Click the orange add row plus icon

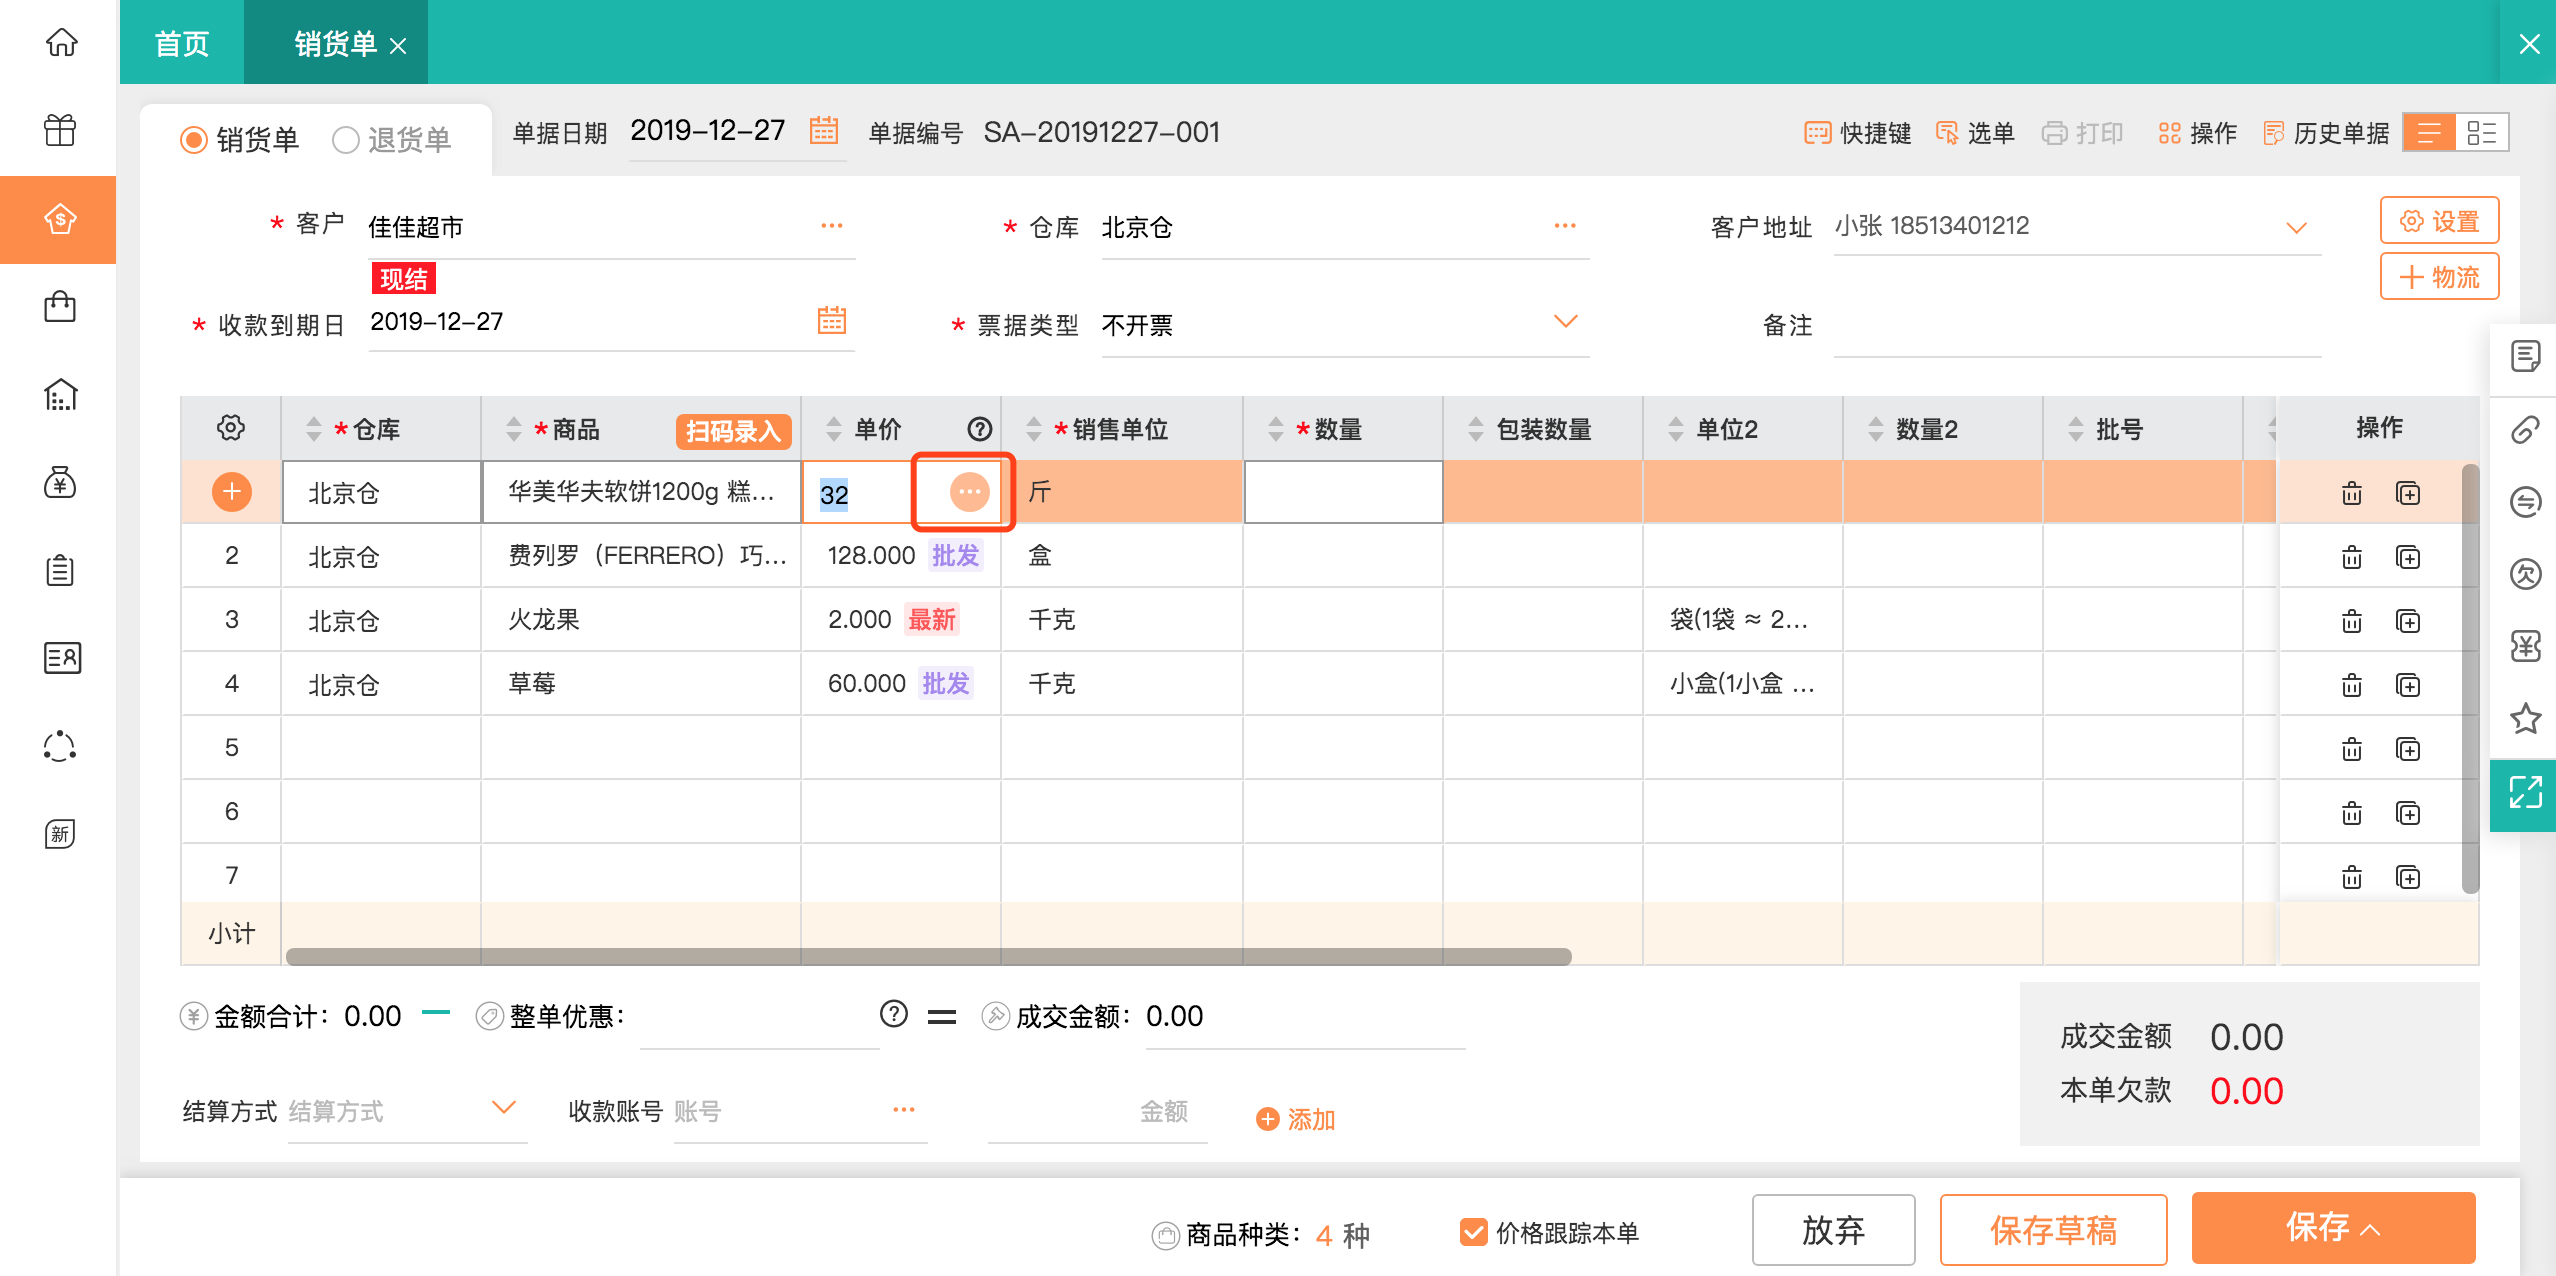pyautogui.click(x=231, y=492)
